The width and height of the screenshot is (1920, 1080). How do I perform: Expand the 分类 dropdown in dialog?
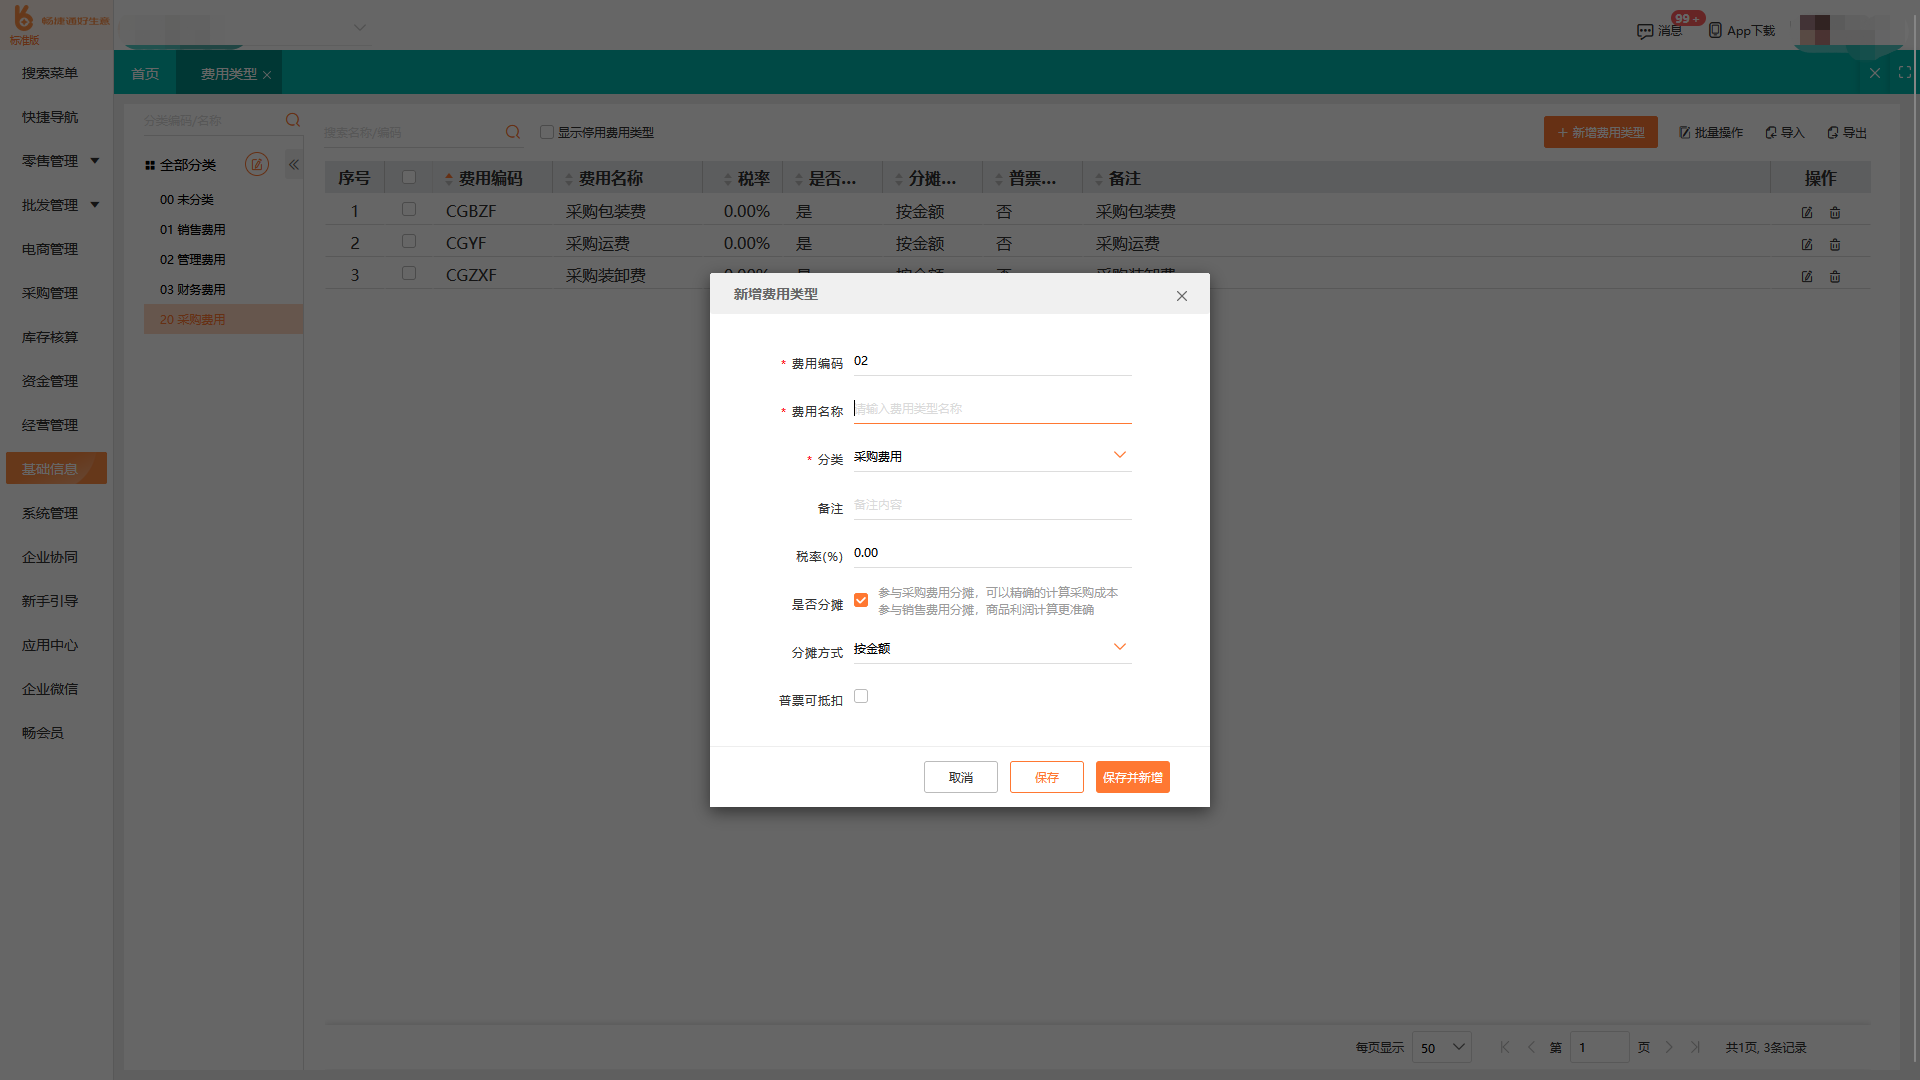coord(1120,456)
